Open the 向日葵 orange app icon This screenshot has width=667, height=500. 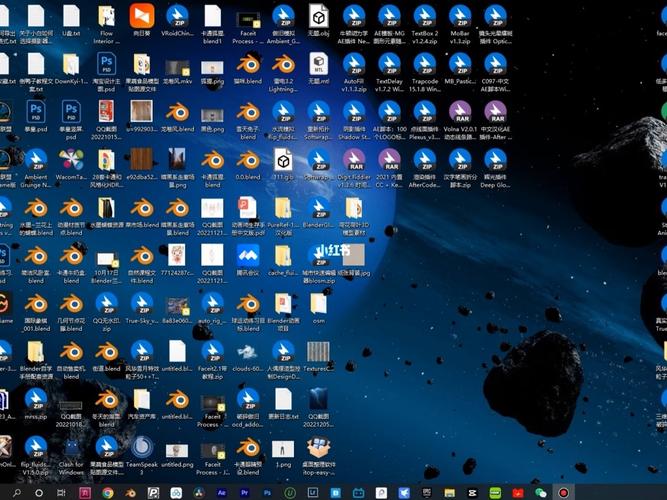[x=142, y=15]
